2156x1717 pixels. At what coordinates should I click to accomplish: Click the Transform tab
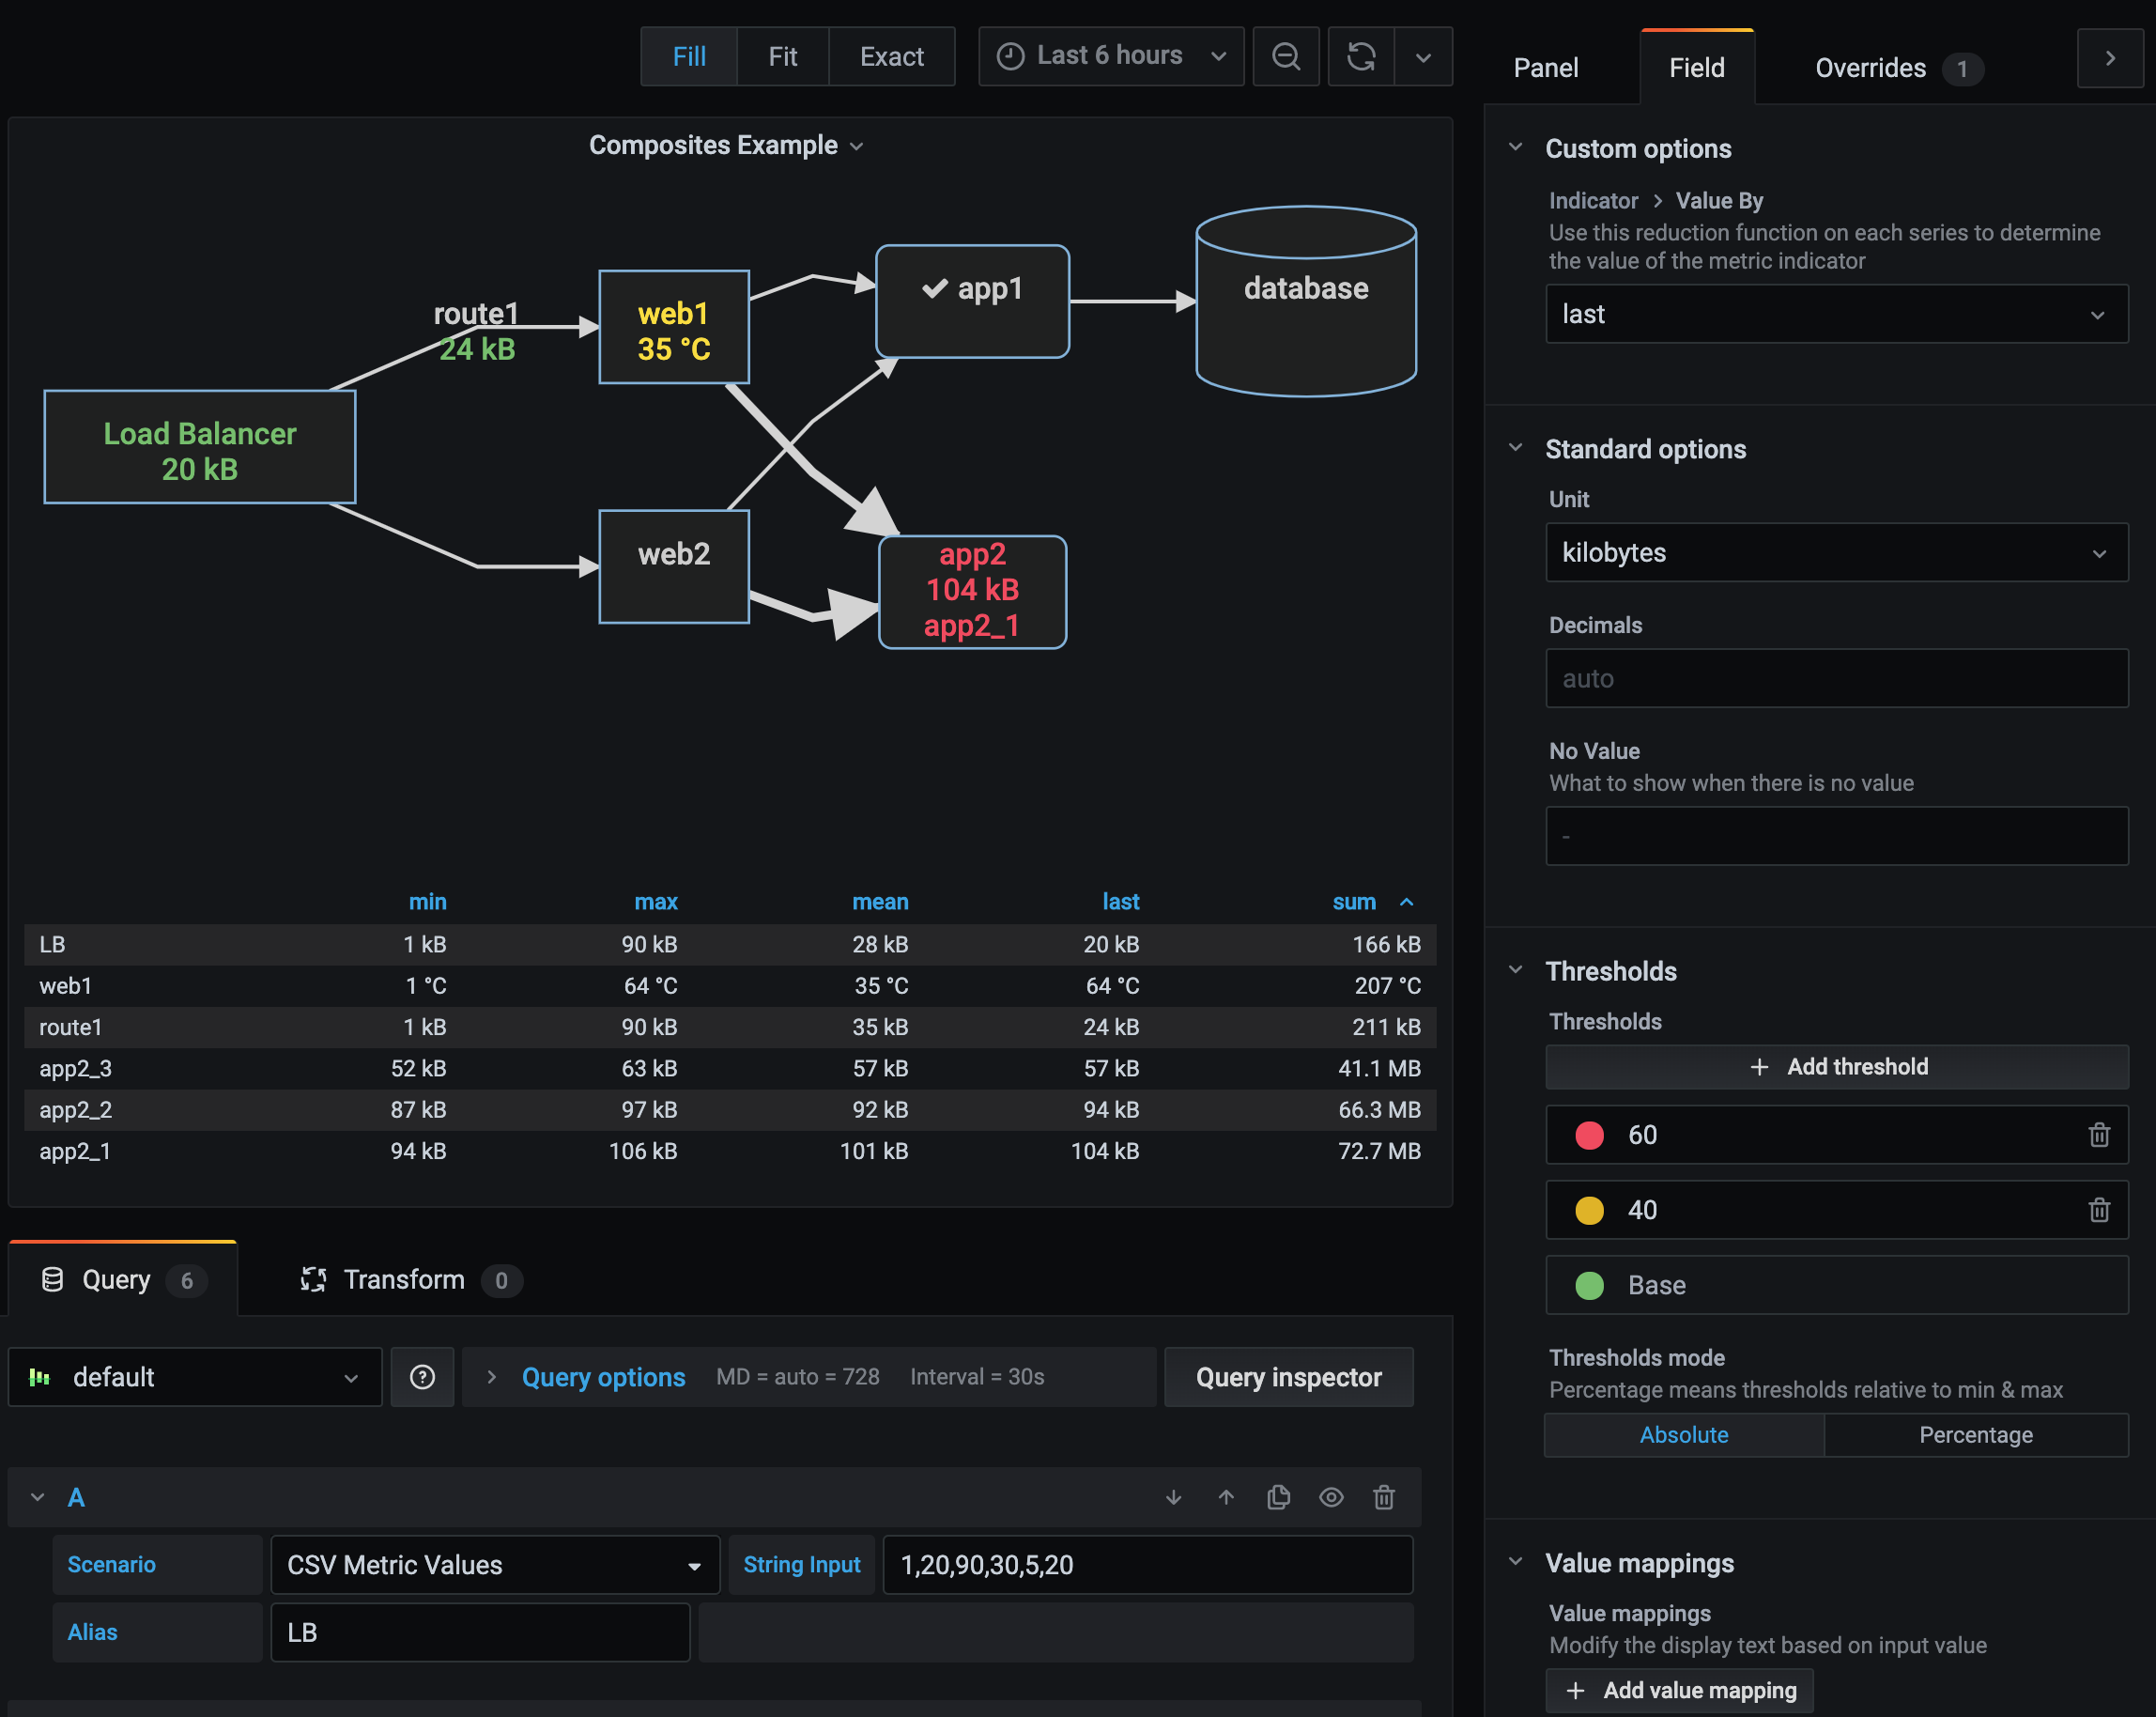coord(407,1279)
